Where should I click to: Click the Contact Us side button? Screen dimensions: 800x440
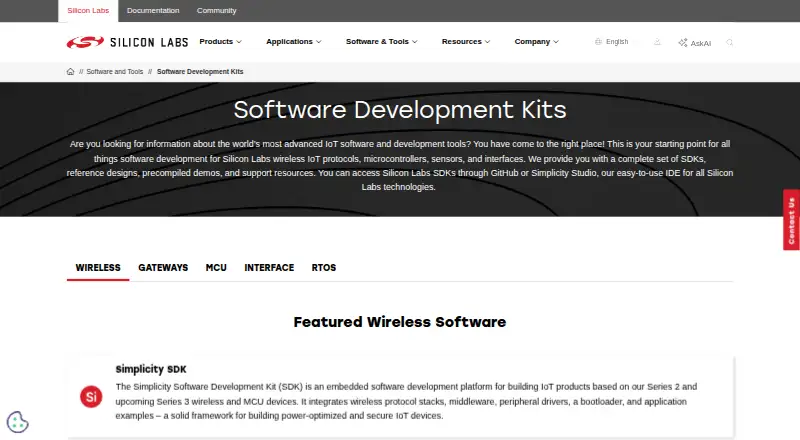(x=791, y=220)
